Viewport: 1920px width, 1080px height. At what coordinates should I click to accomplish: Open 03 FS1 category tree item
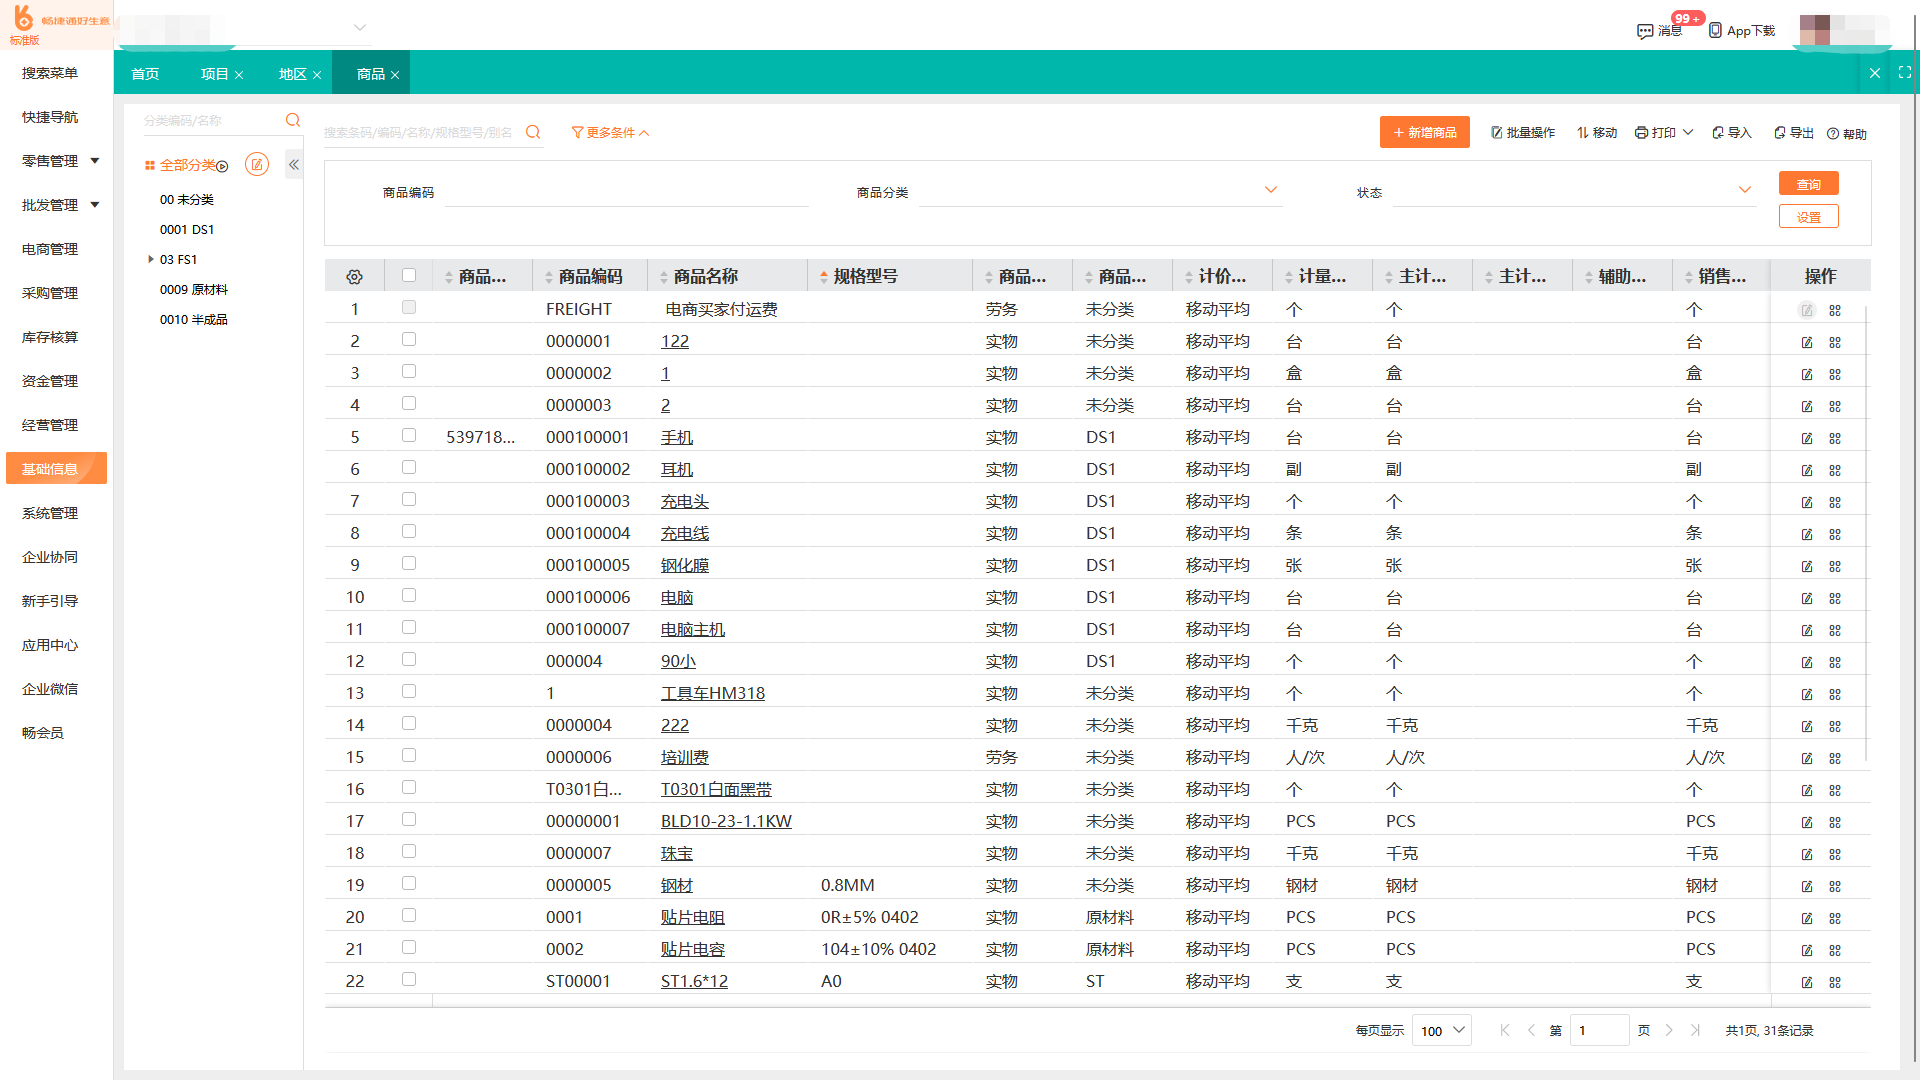coord(149,258)
